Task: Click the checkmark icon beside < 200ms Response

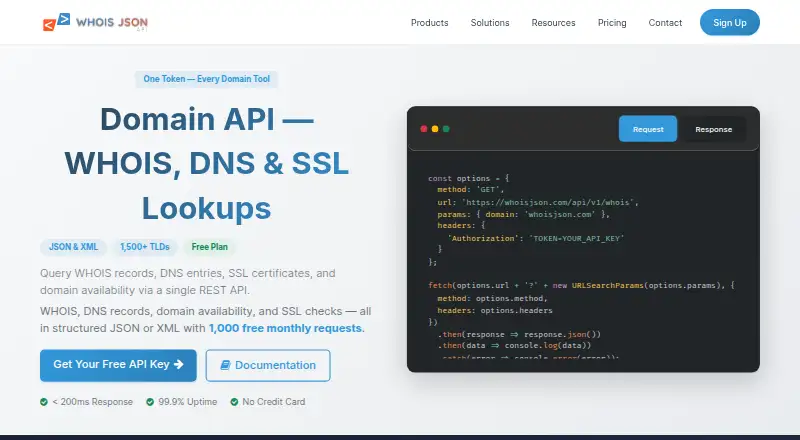Action: point(44,402)
